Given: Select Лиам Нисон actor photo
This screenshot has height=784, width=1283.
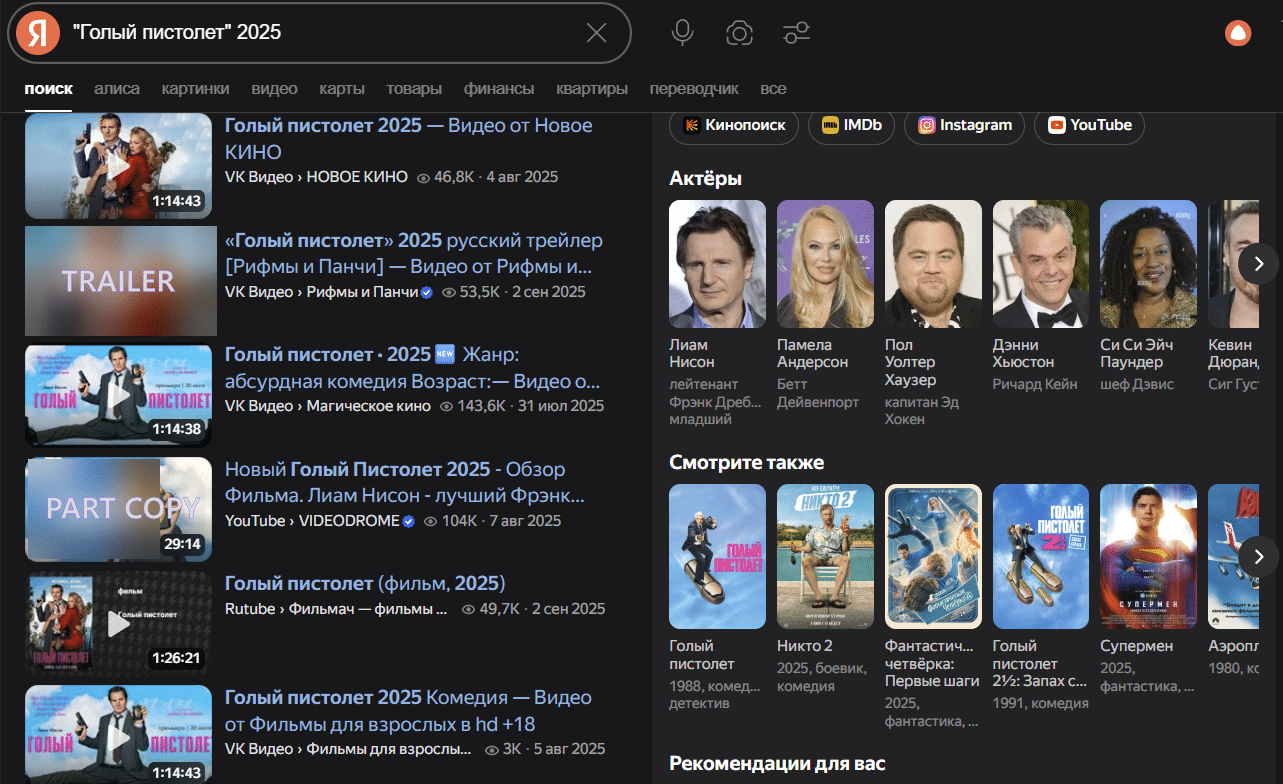Looking at the screenshot, I should 717,264.
